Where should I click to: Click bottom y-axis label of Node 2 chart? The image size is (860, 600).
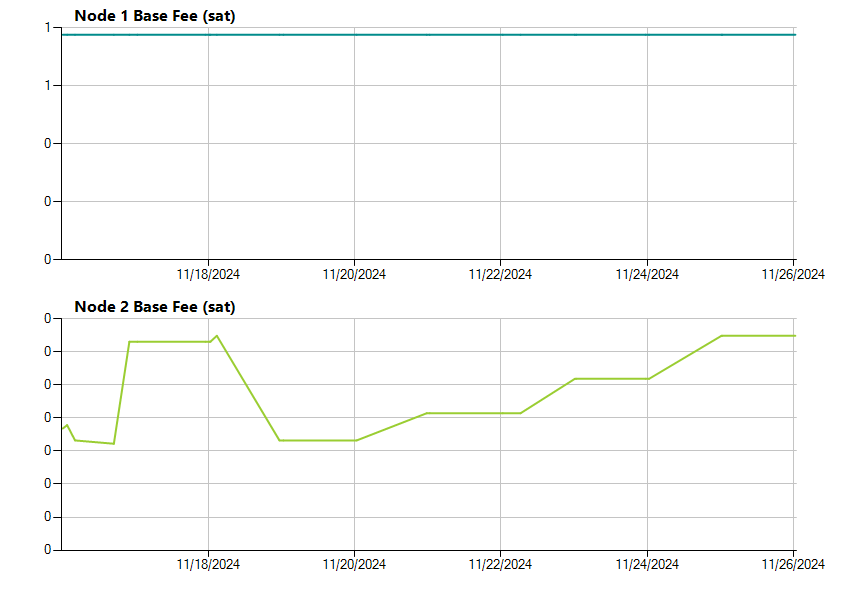[x=46, y=550]
